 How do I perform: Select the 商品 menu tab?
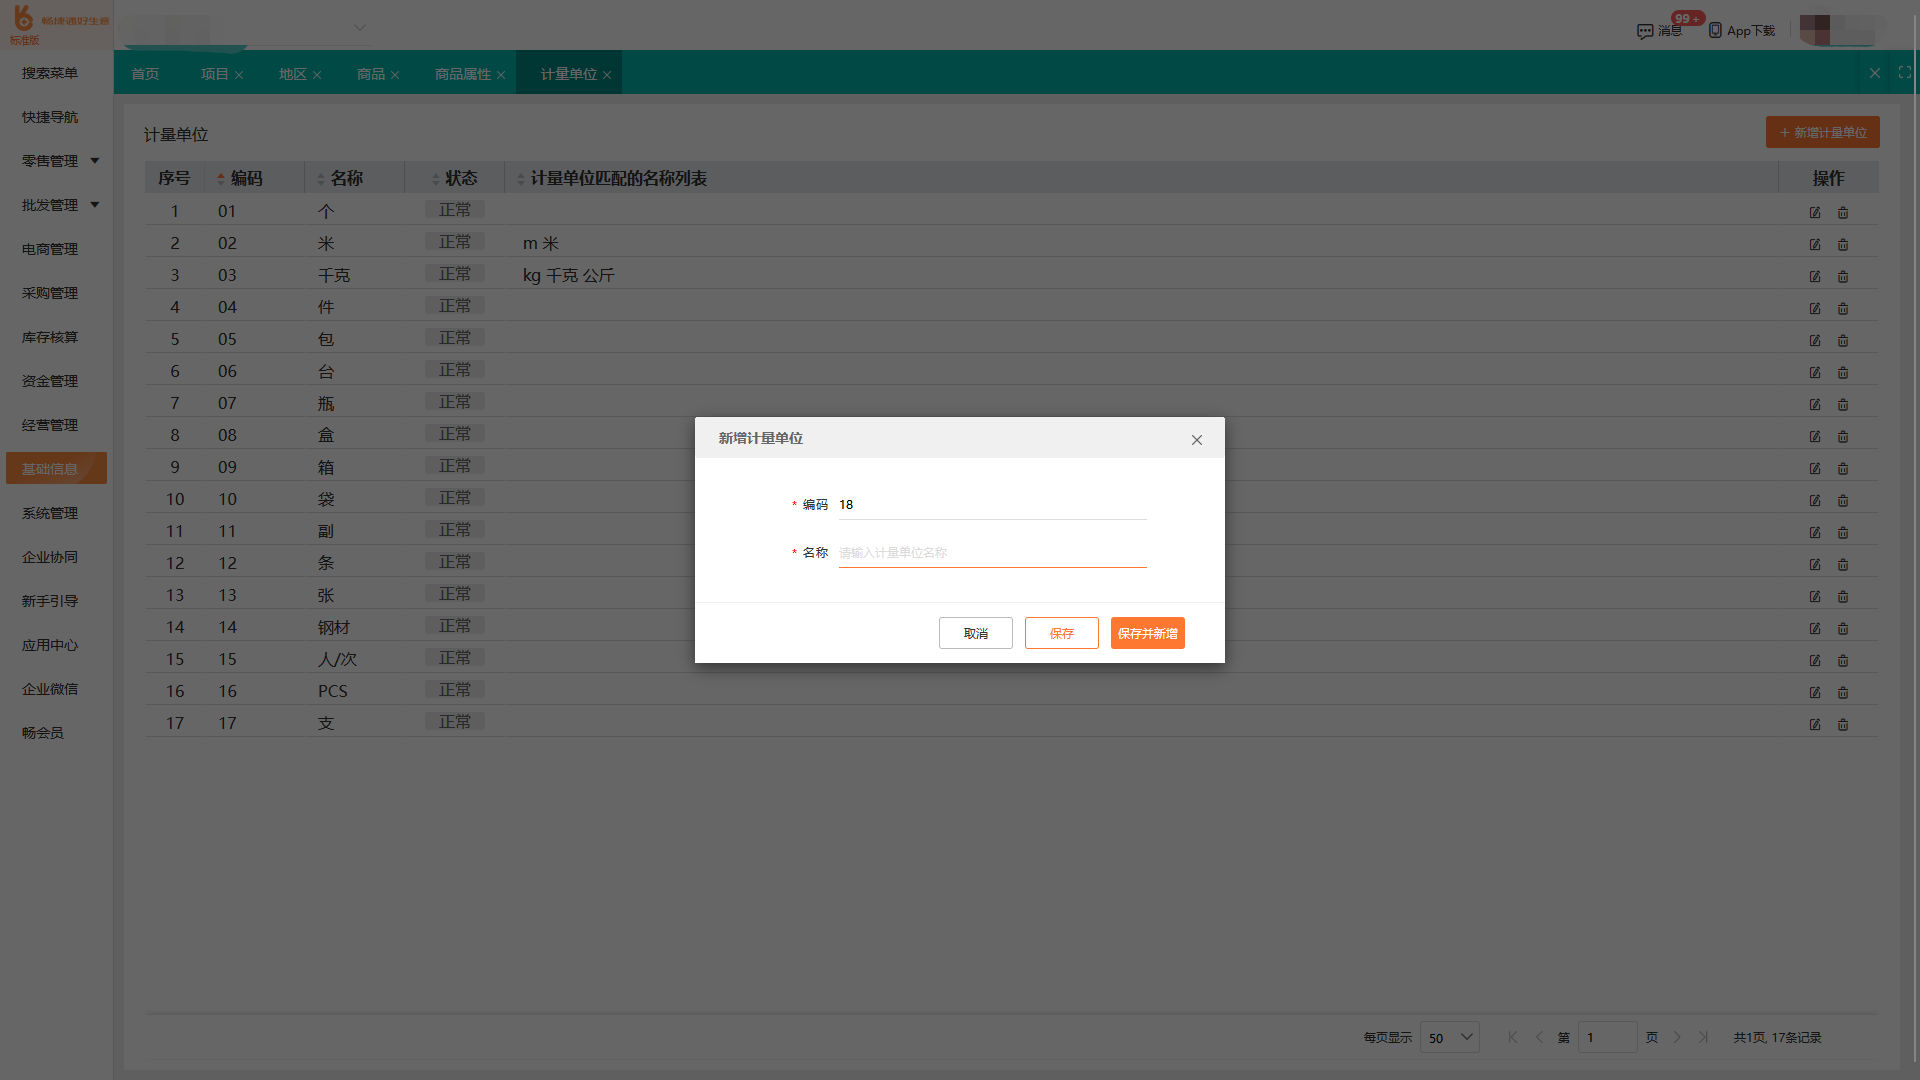pyautogui.click(x=373, y=74)
